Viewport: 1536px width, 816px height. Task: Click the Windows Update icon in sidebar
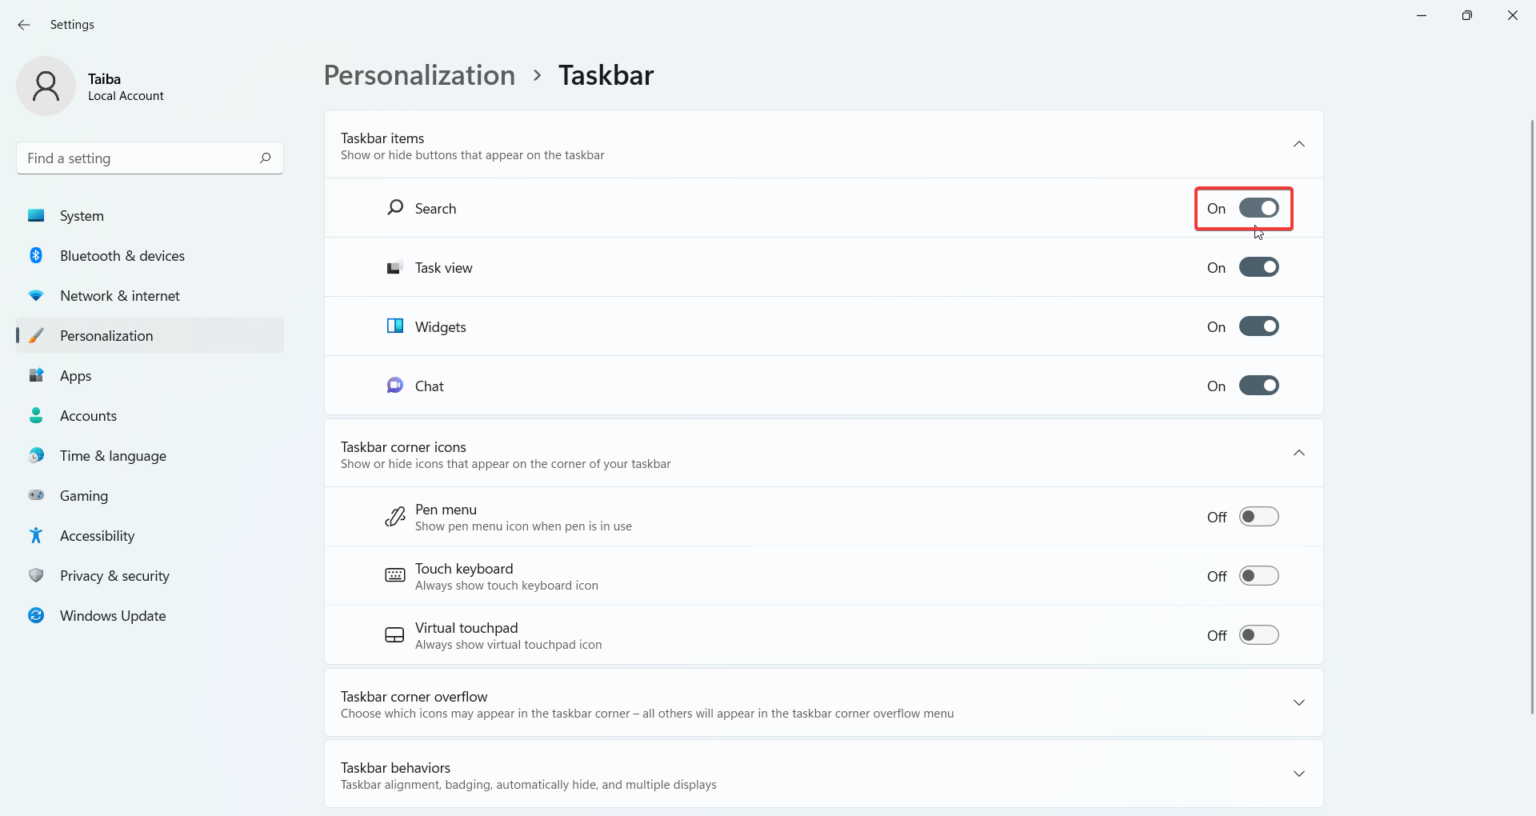pos(36,616)
